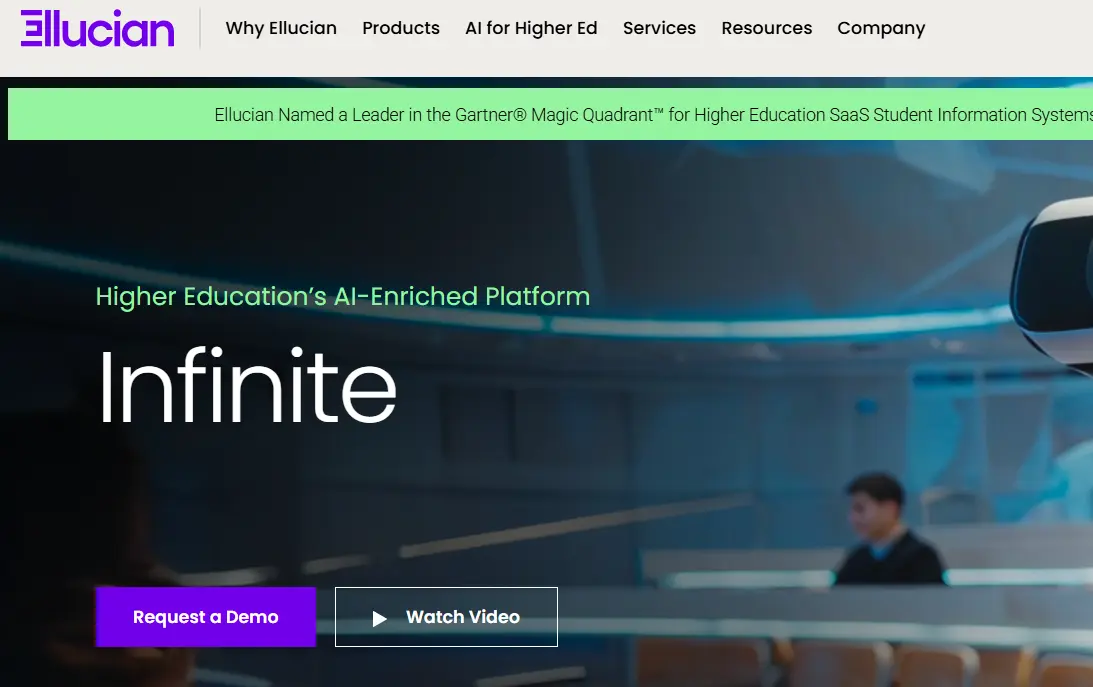
Task: Start the hero video with Watch Video
Action: tap(445, 617)
